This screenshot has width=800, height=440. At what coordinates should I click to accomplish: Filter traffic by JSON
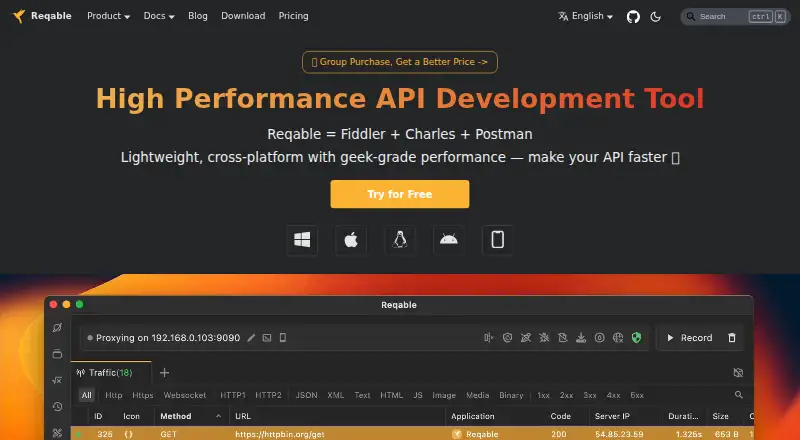click(307, 395)
